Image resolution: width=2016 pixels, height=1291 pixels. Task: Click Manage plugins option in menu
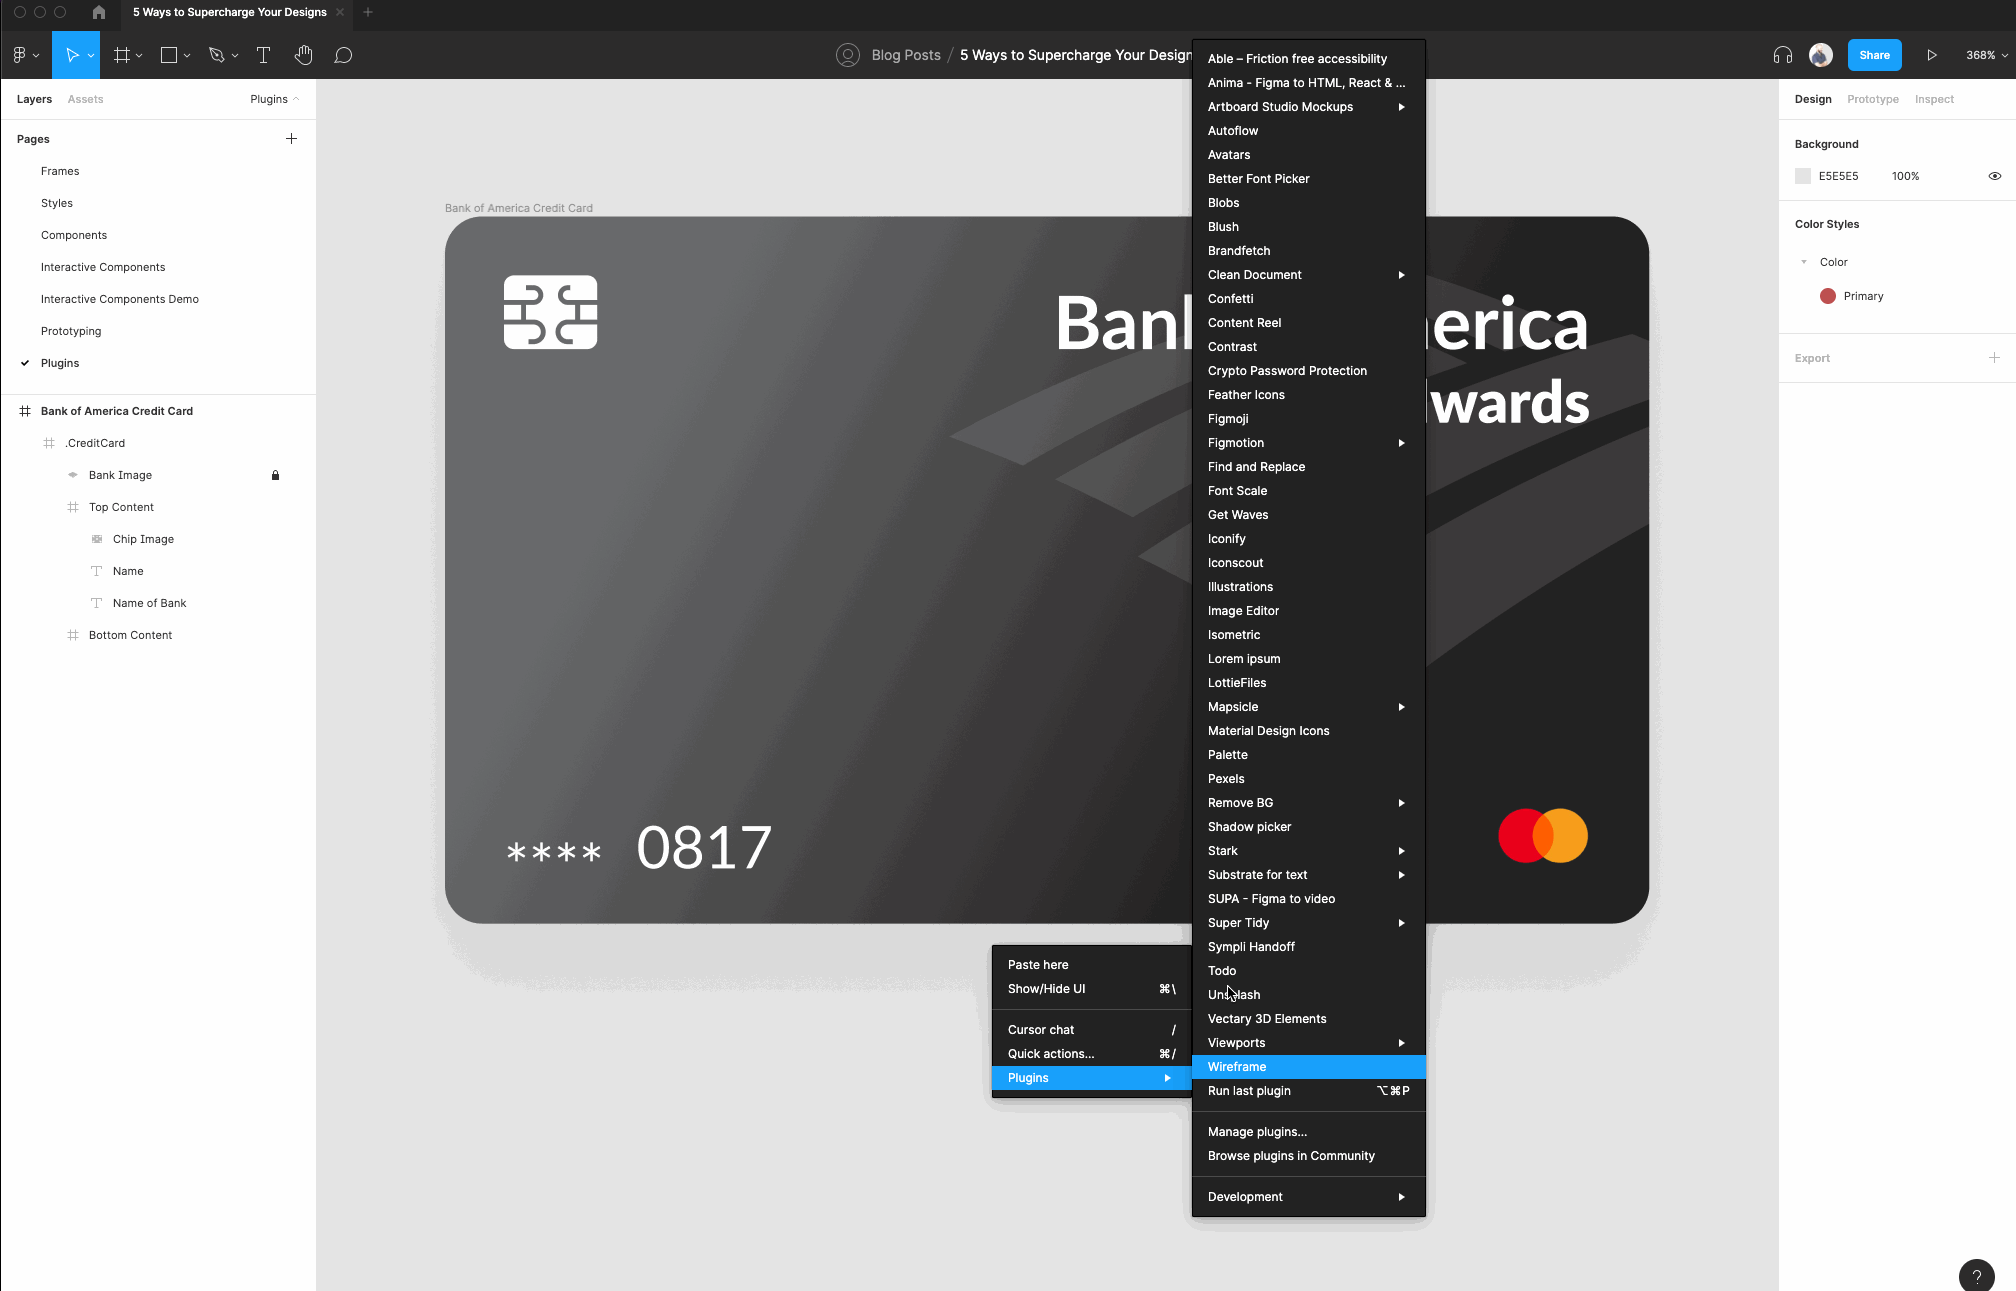1258,1131
